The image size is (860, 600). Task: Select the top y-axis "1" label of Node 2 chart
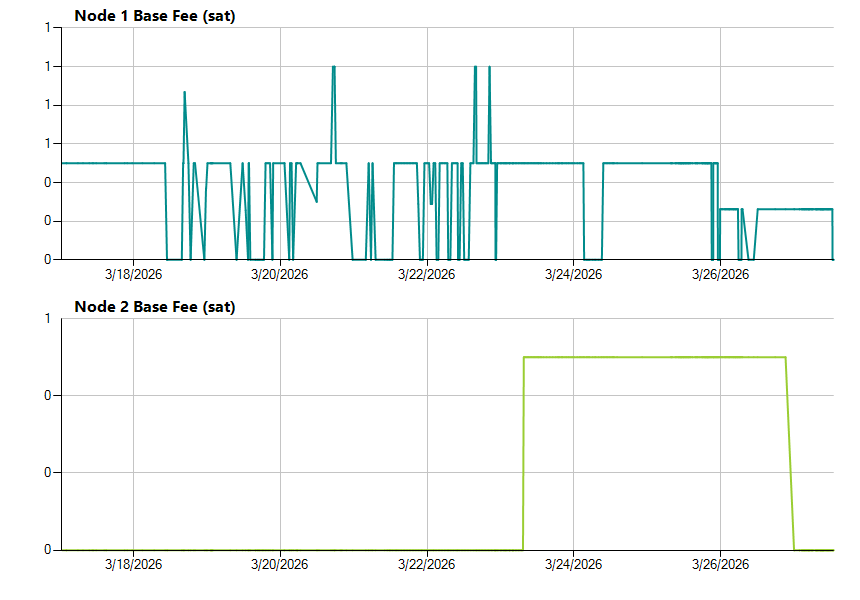(47, 319)
